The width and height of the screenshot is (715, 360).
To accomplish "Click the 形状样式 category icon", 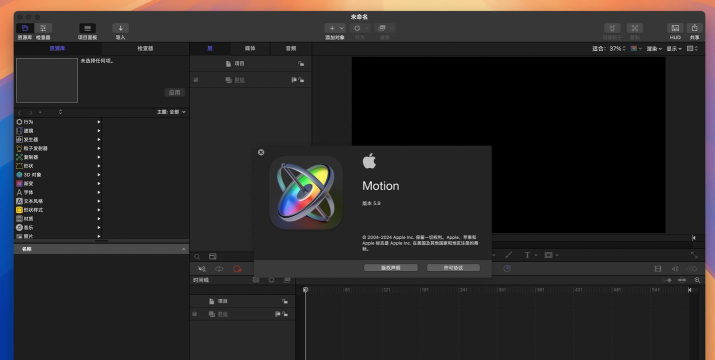I will [19, 210].
